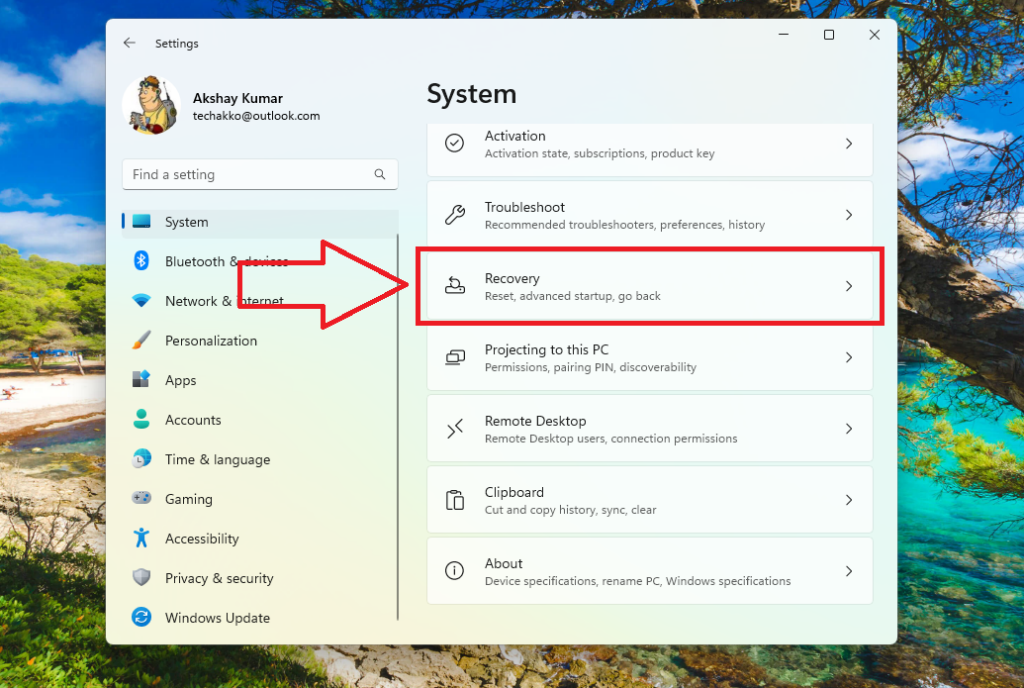Click the Accessibility figure icon
The image size is (1024, 688).
[141, 538]
